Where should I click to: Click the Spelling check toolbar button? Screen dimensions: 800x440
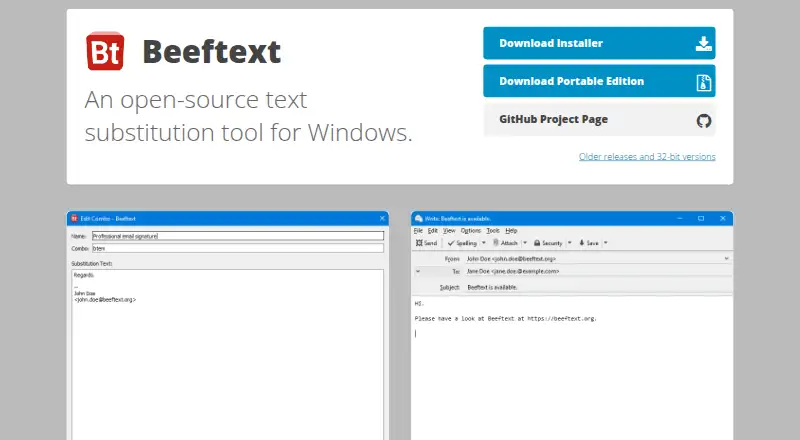pos(462,243)
